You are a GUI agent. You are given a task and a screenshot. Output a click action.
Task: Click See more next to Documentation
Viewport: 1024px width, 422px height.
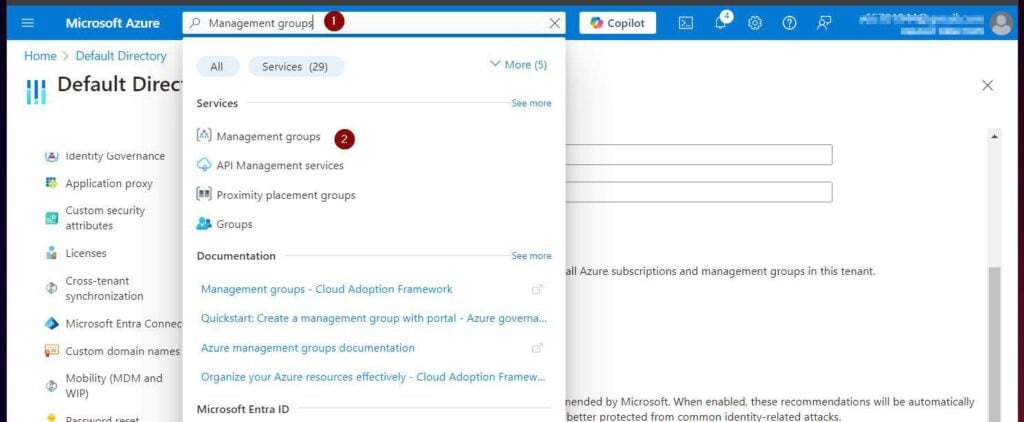(x=531, y=255)
